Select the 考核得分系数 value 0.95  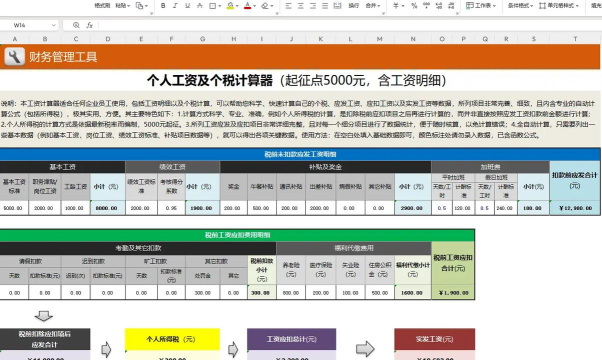(171, 208)
